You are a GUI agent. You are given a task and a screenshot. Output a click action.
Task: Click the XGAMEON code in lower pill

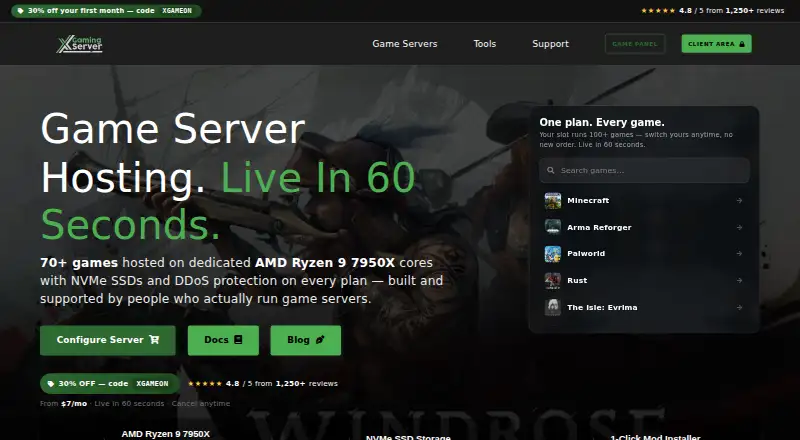(x=152, y=384)
